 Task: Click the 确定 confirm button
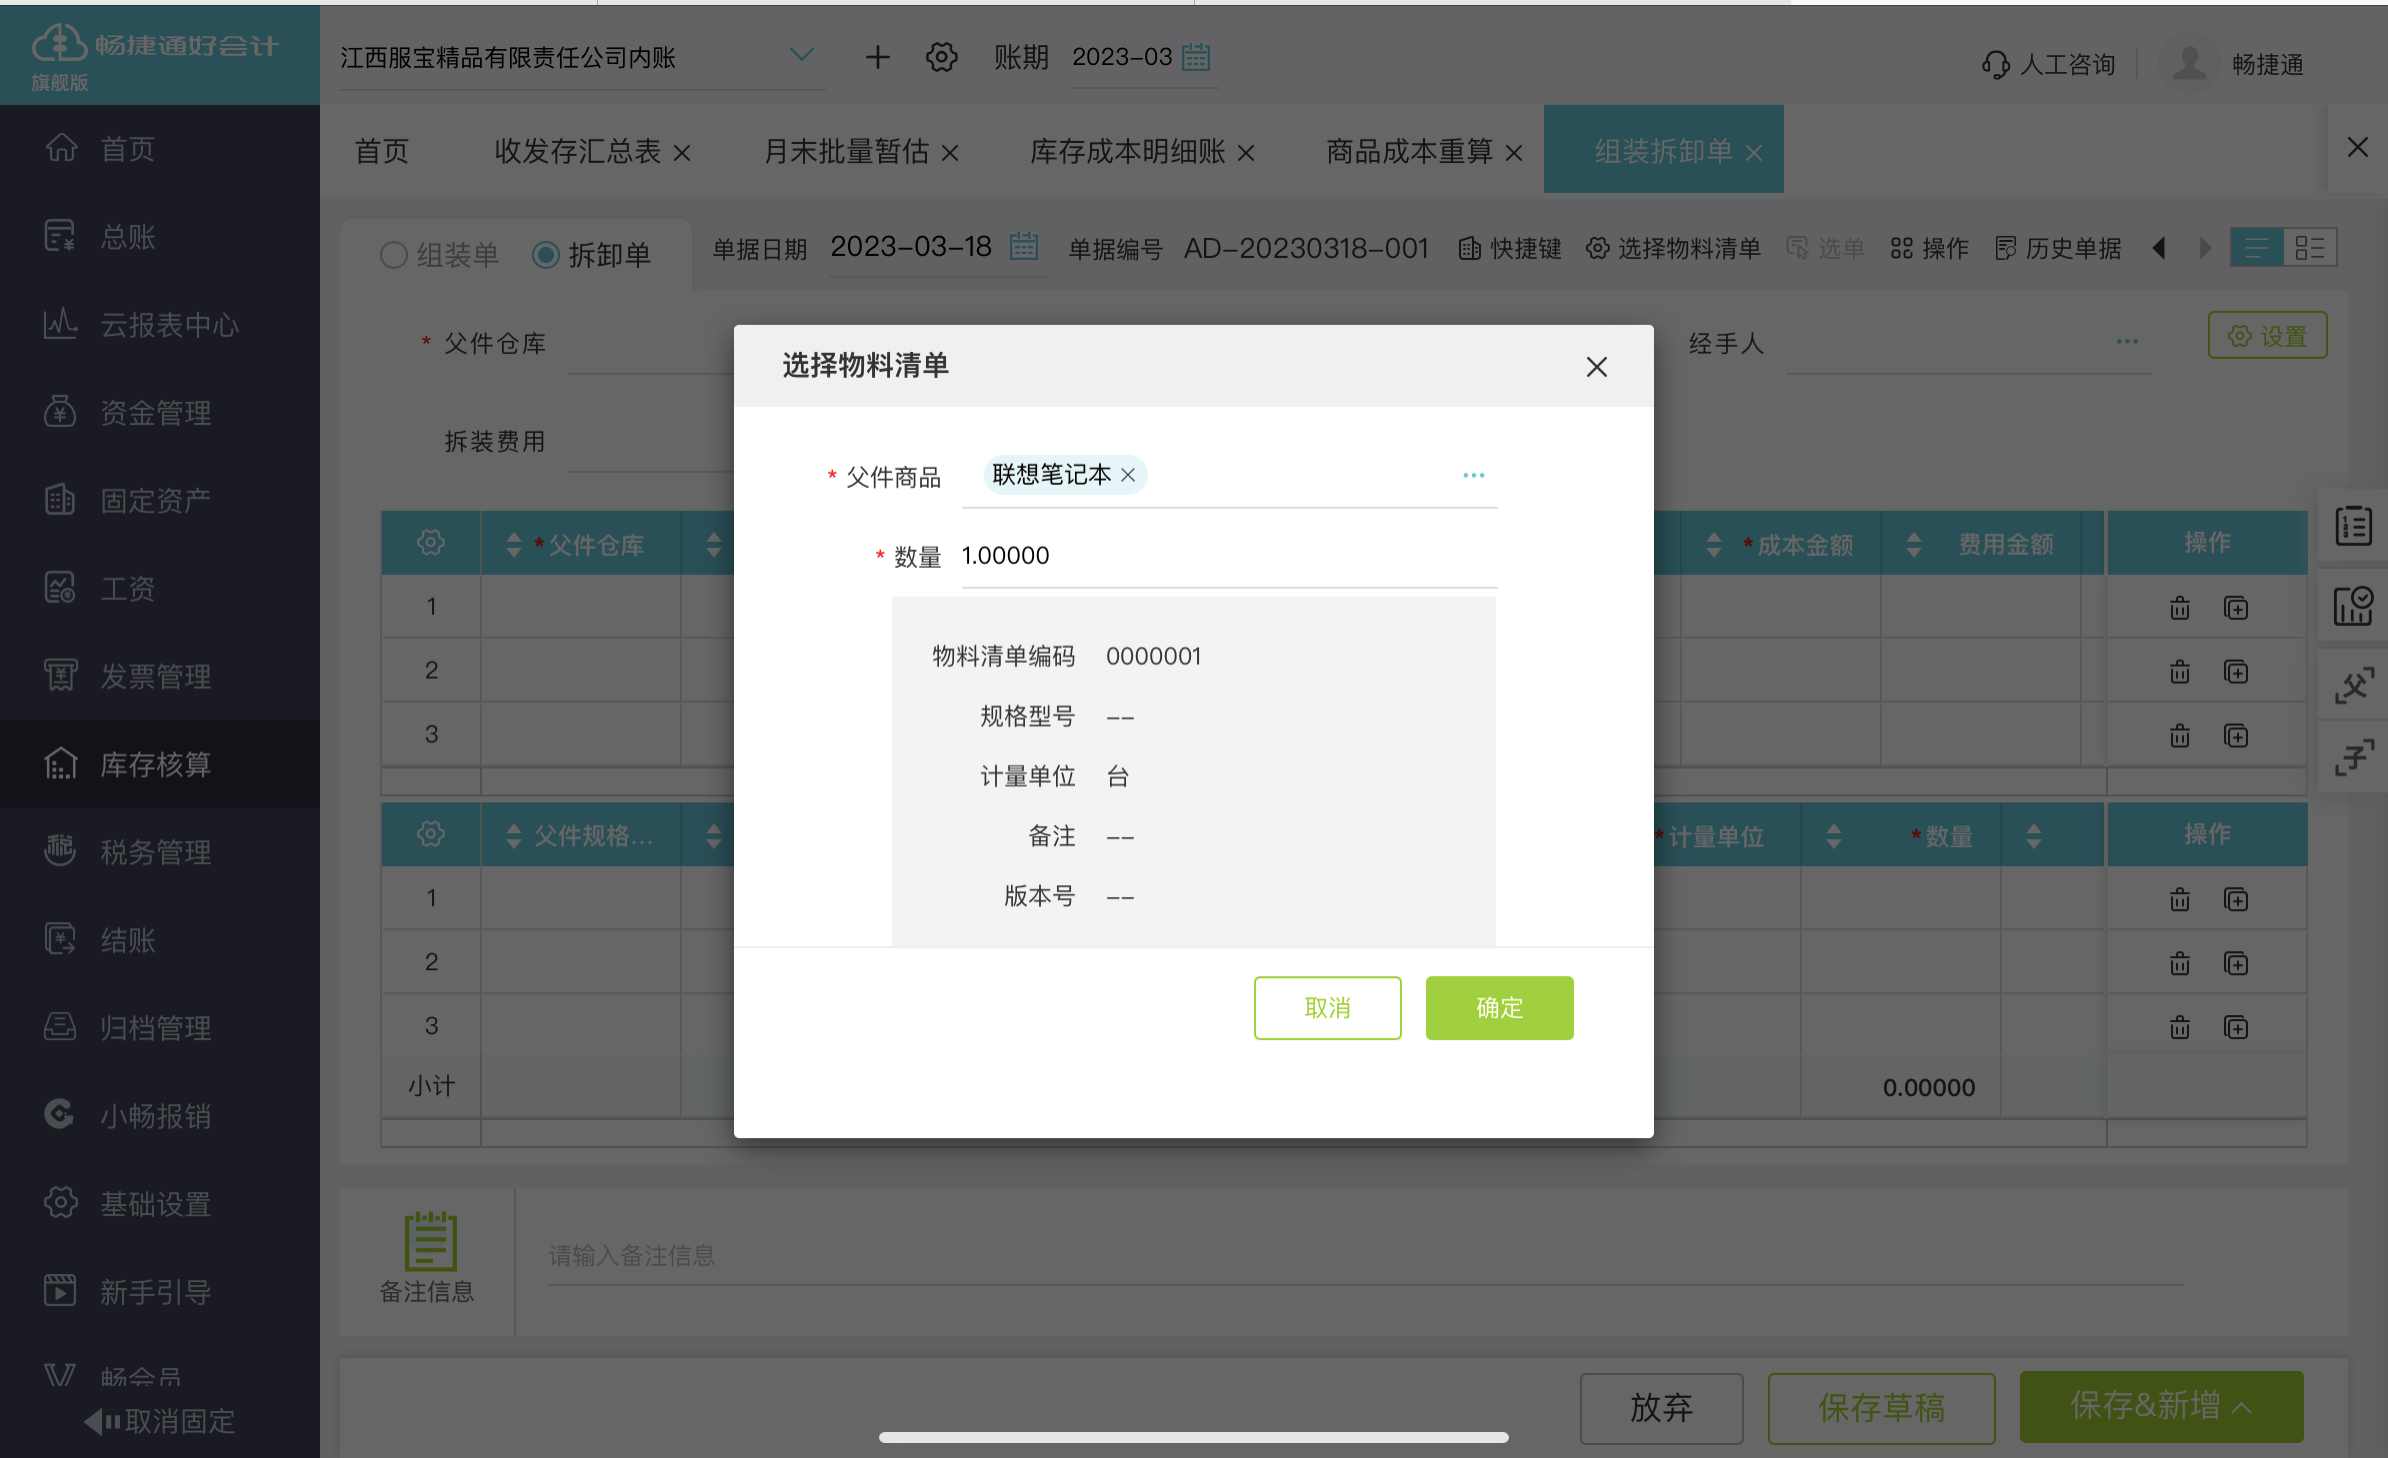coord(1499,1008)
